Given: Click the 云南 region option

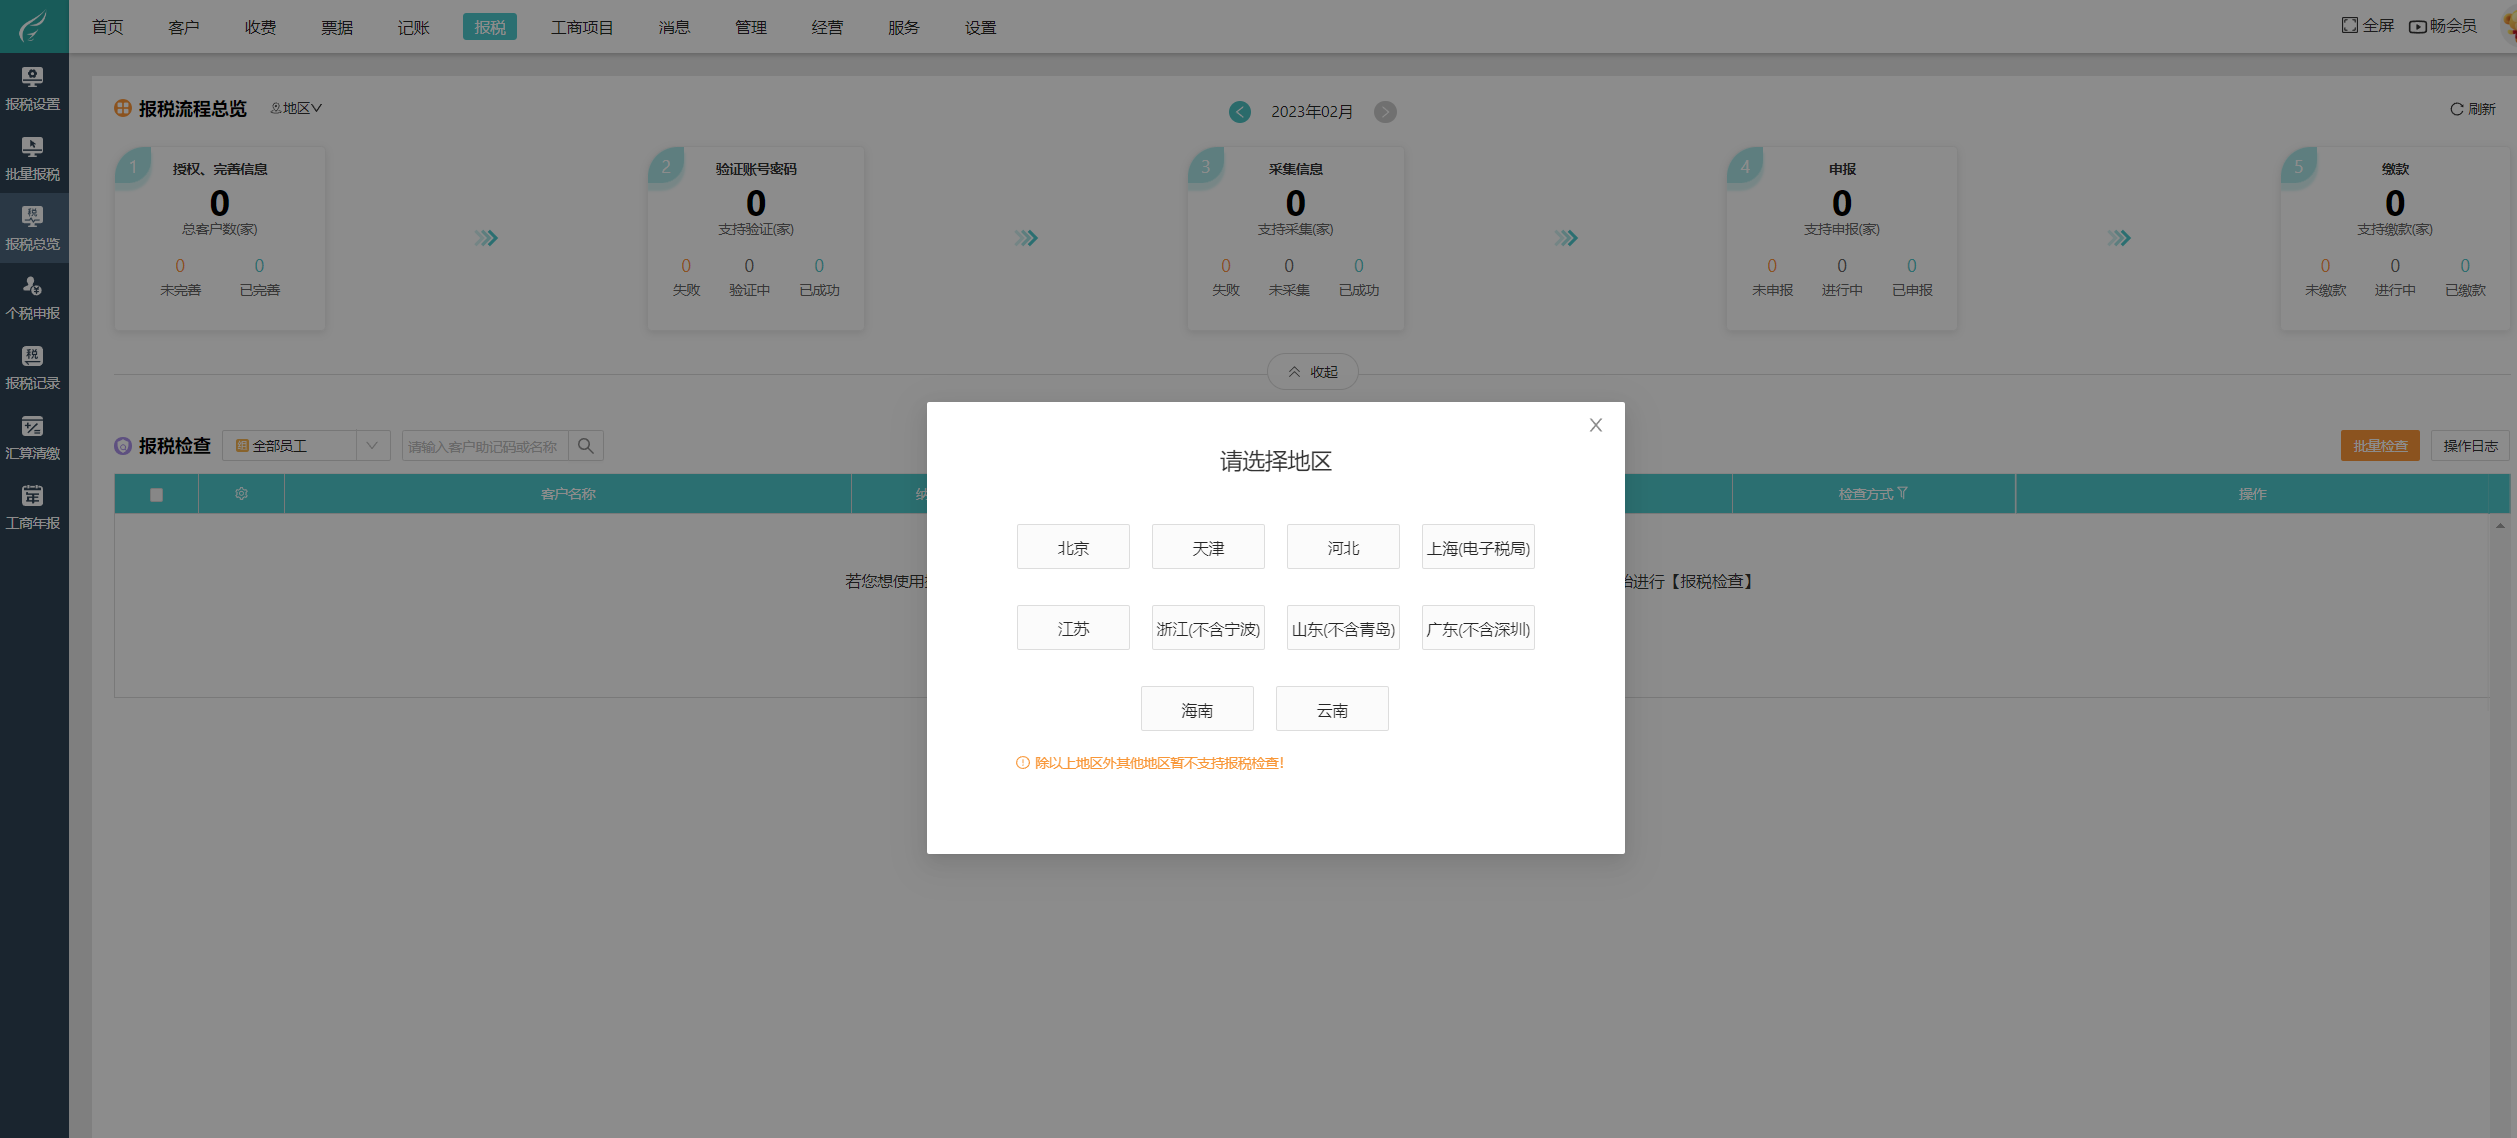Looking at the screenshot, I should (x=1332, y=709).
